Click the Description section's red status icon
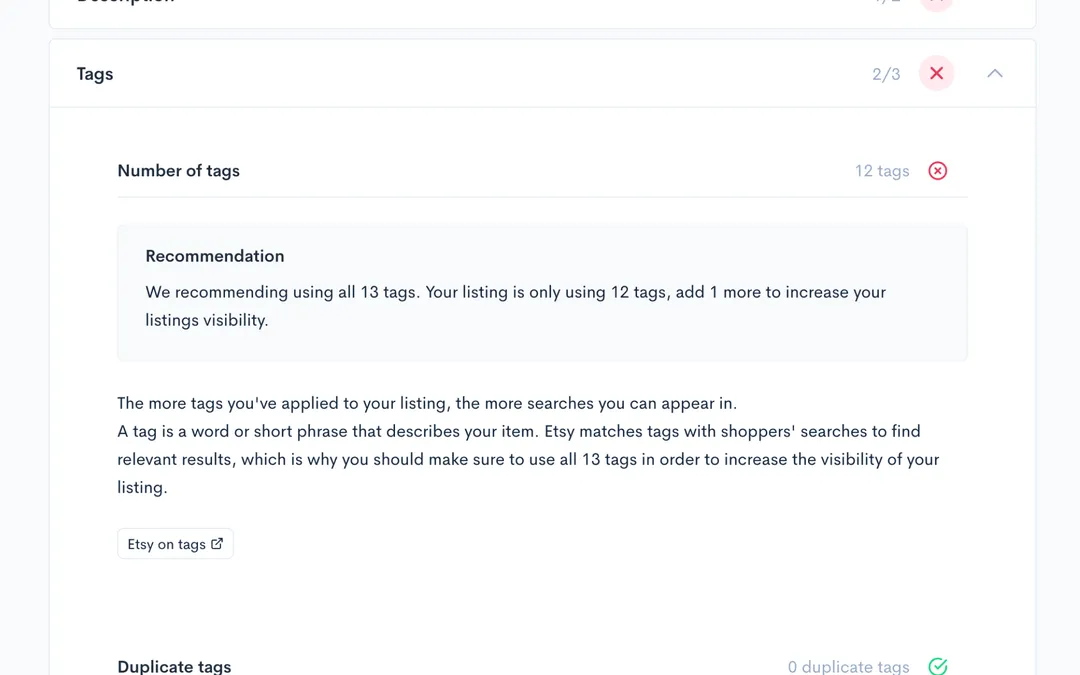This screenshot has width=1080, height=675. pyautogui.click(x=937, y=3)
